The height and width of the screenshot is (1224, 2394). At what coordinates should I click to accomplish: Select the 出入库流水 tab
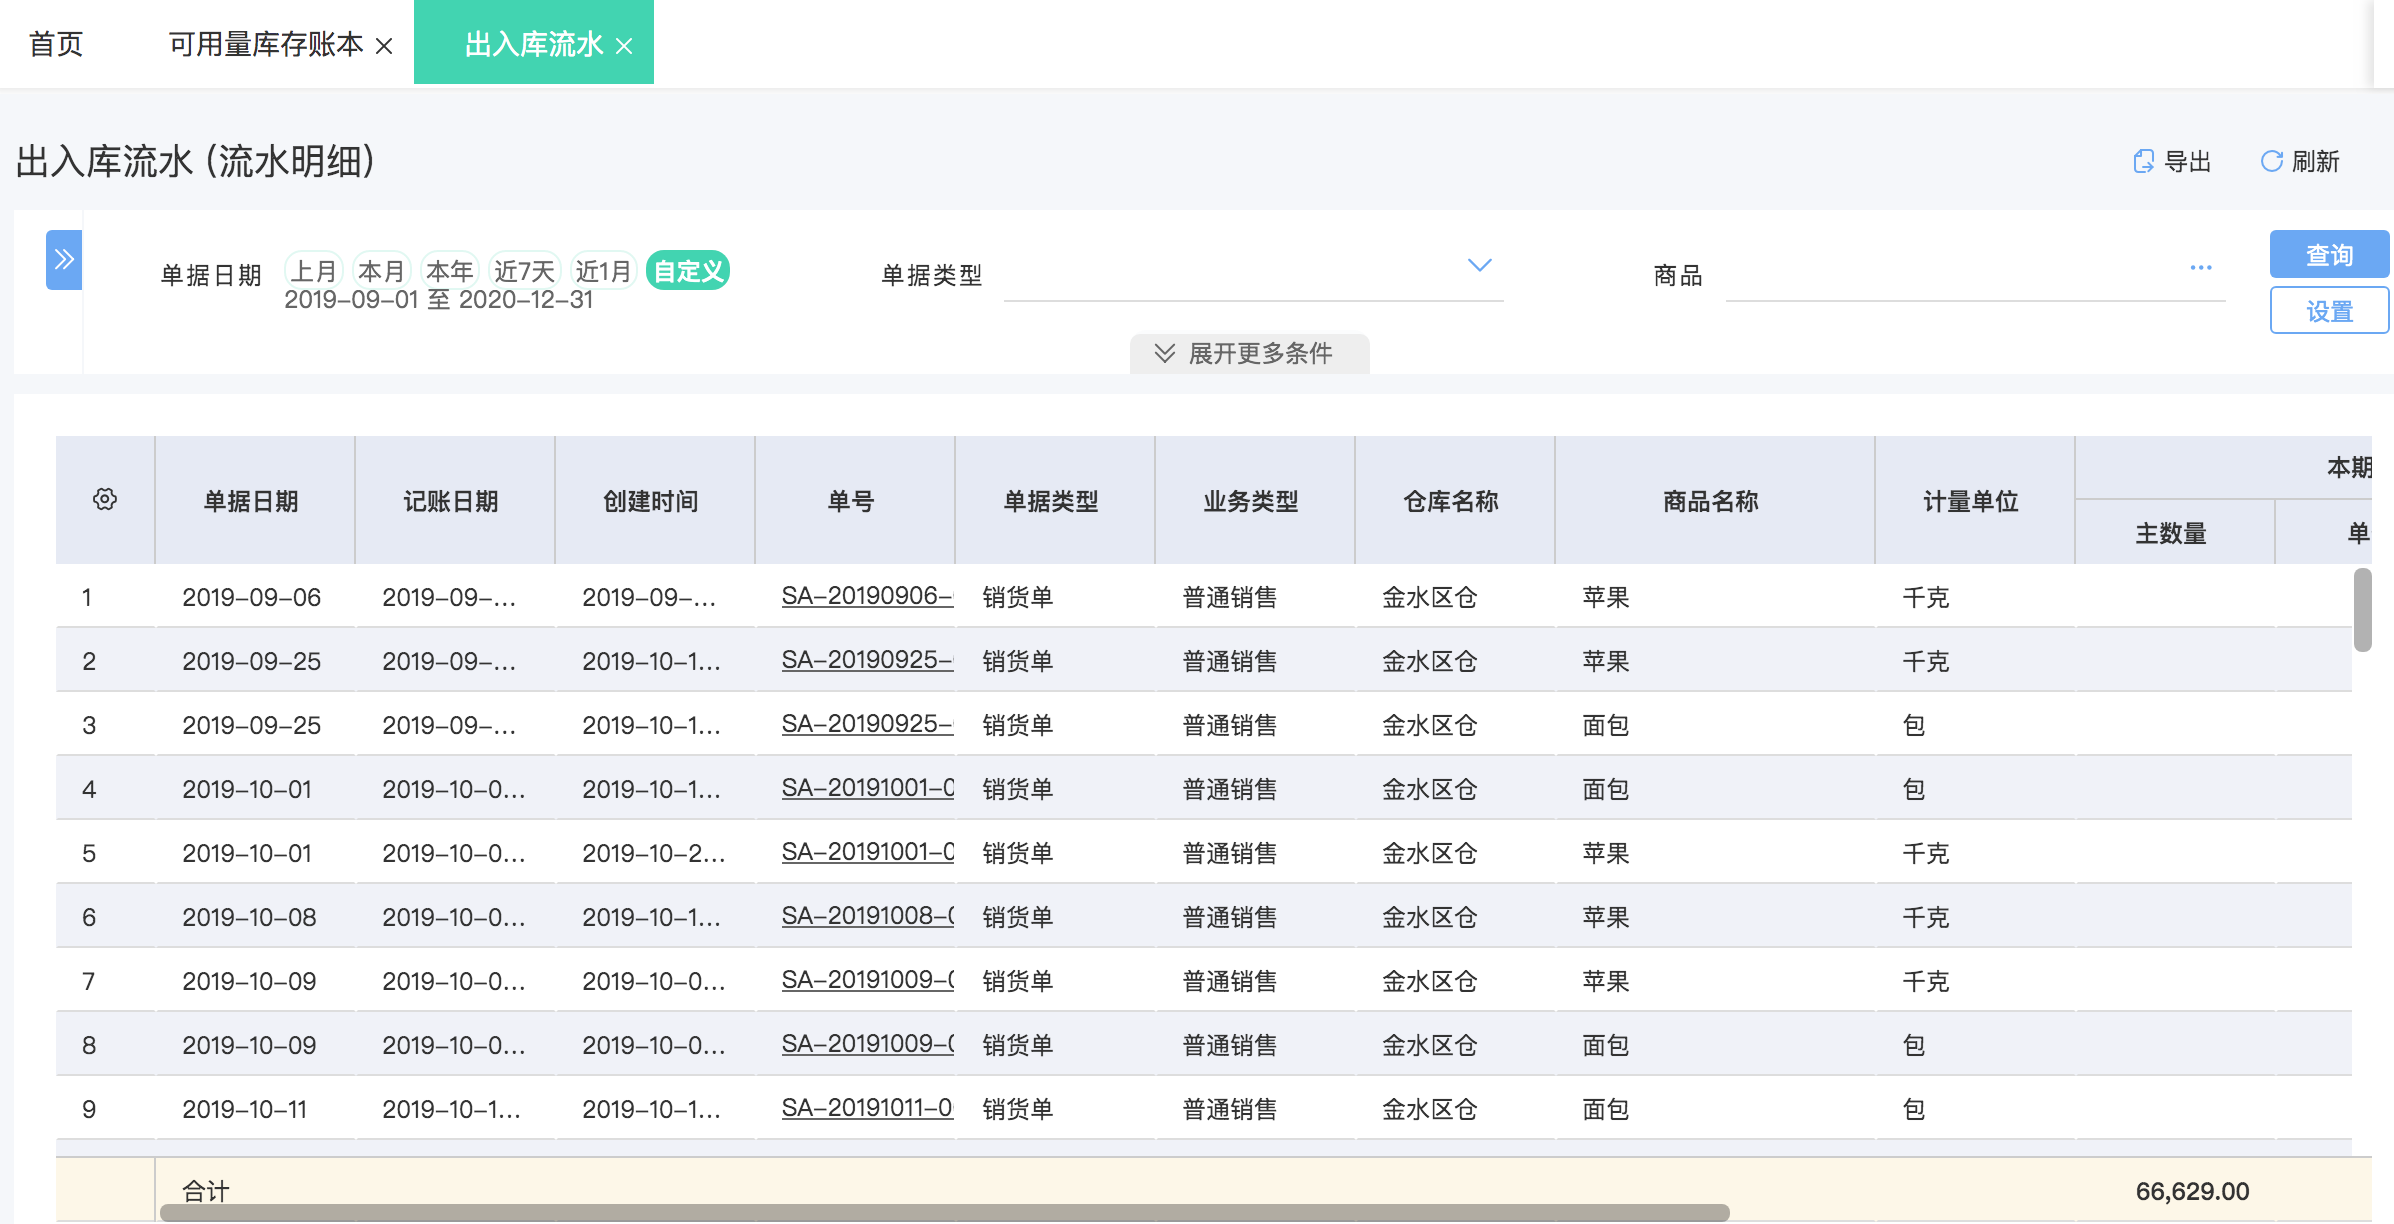tap(531, 42)
